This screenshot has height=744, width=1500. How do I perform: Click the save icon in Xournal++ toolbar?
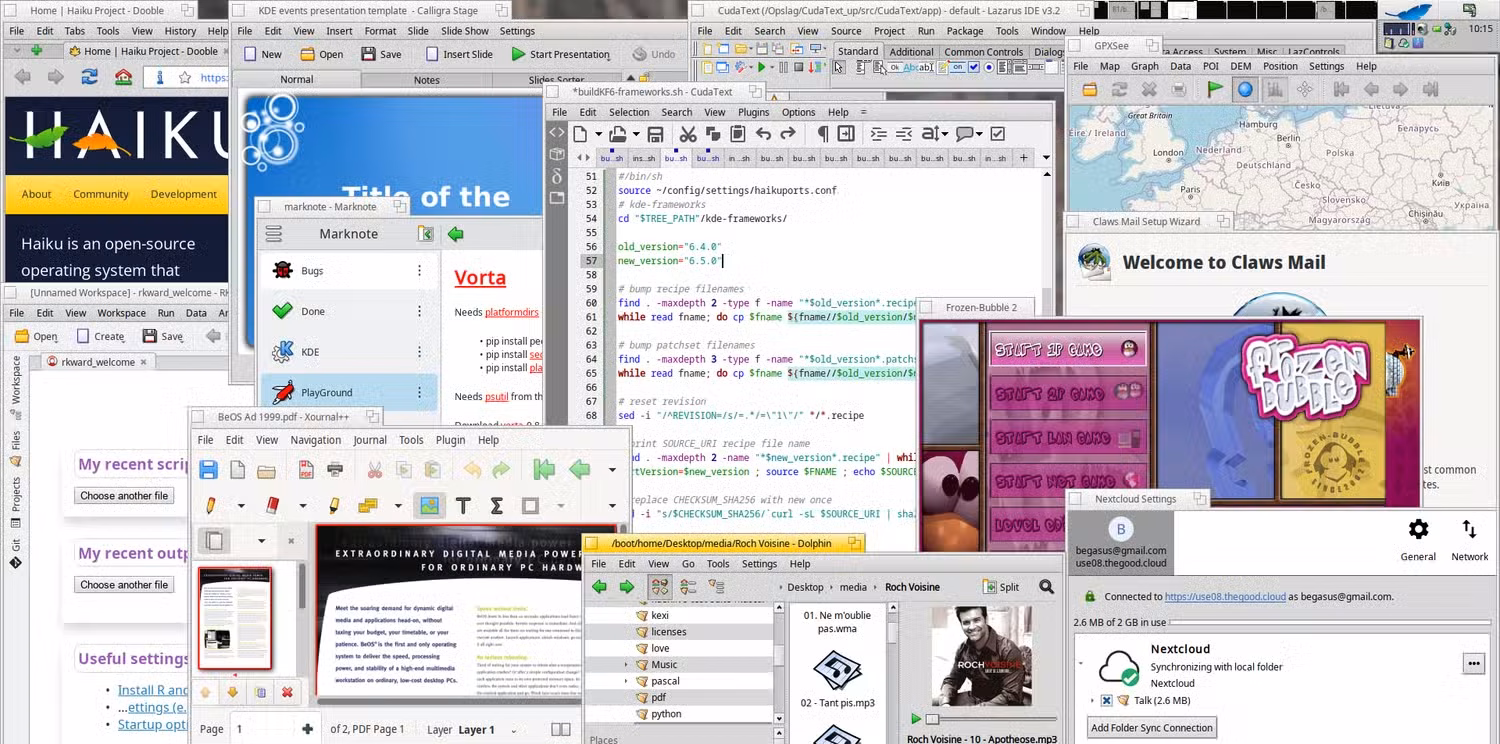[208, 470]
